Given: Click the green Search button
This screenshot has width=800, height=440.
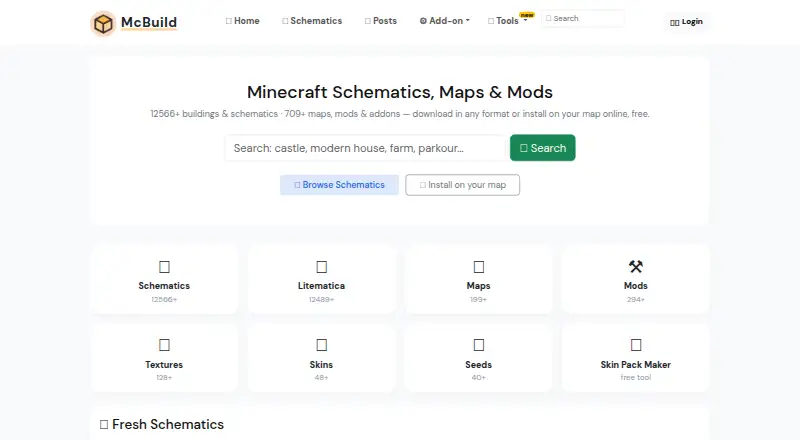Looking at the screenshot, I should 543,148.
